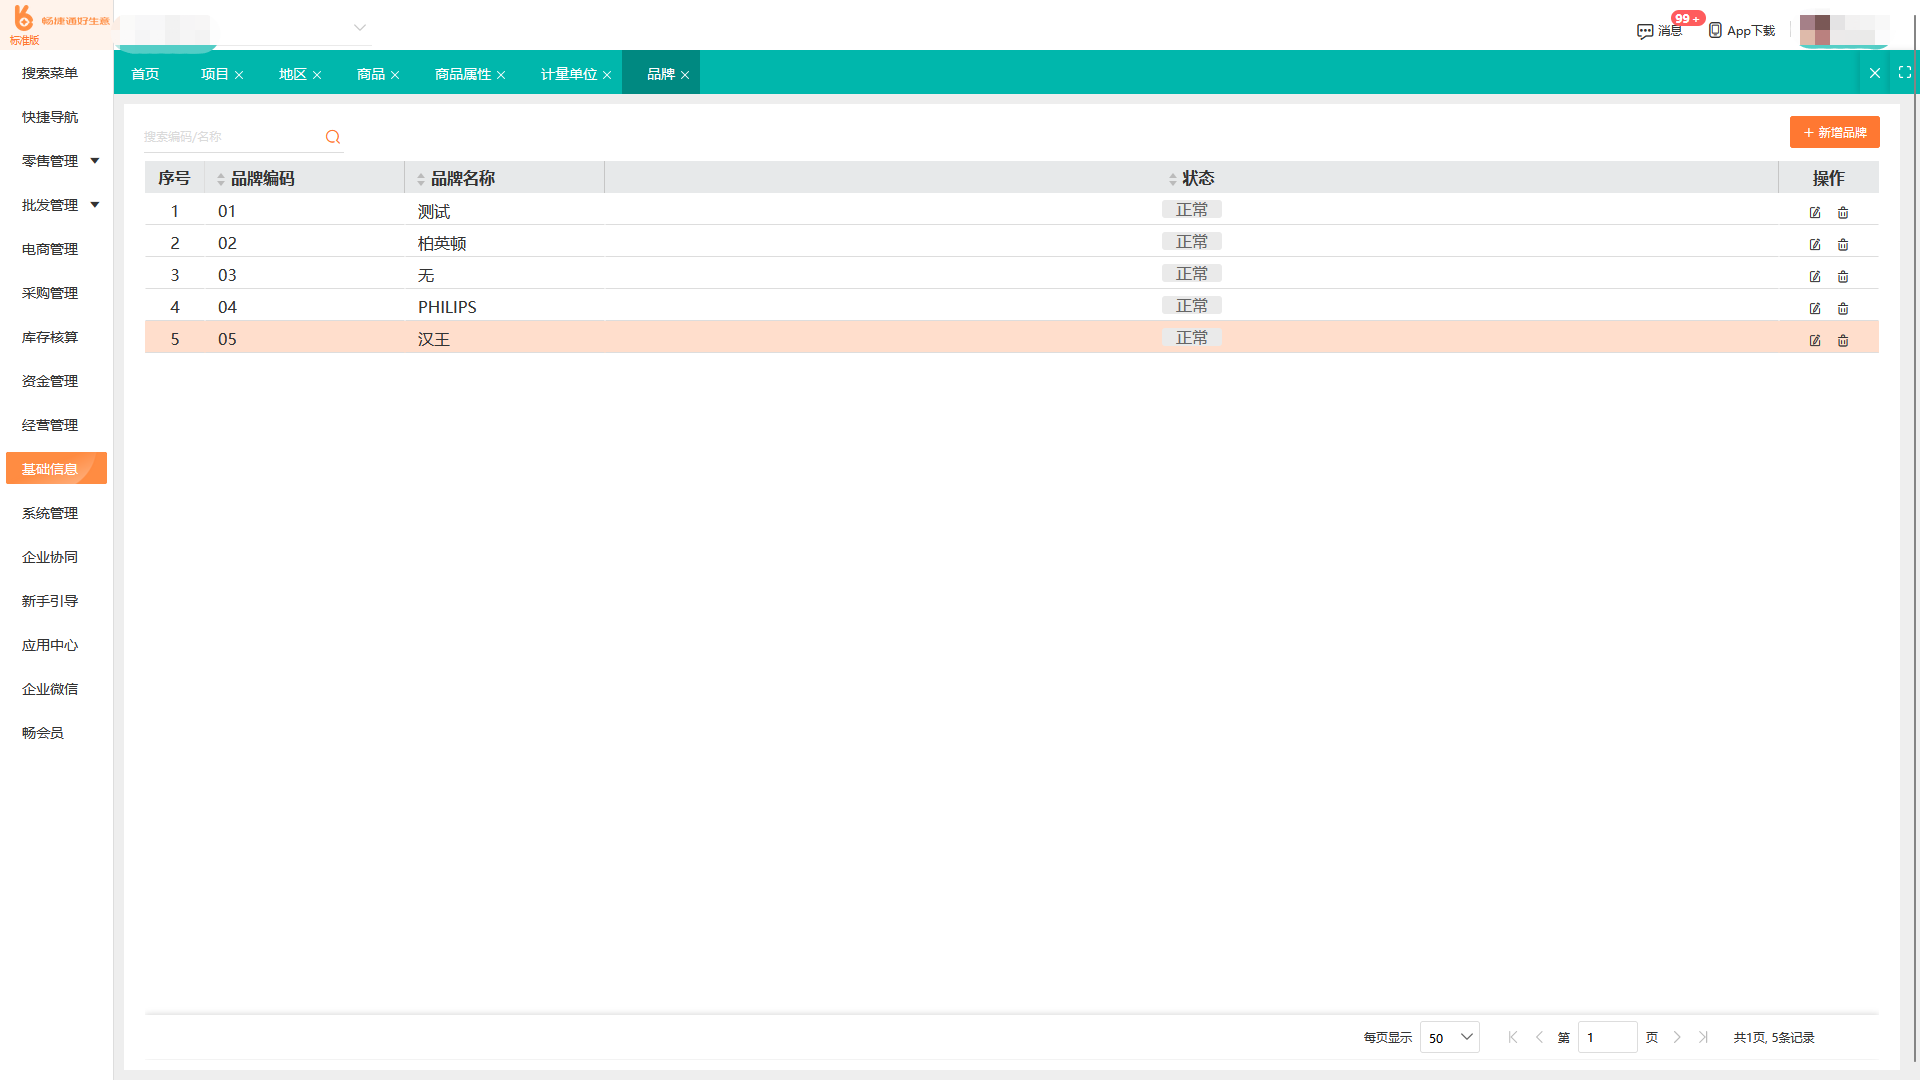The image size is (1920, 1080).
Task: Click the delete icon for PHILIPS brand
Action: [x=1844, y=306]
